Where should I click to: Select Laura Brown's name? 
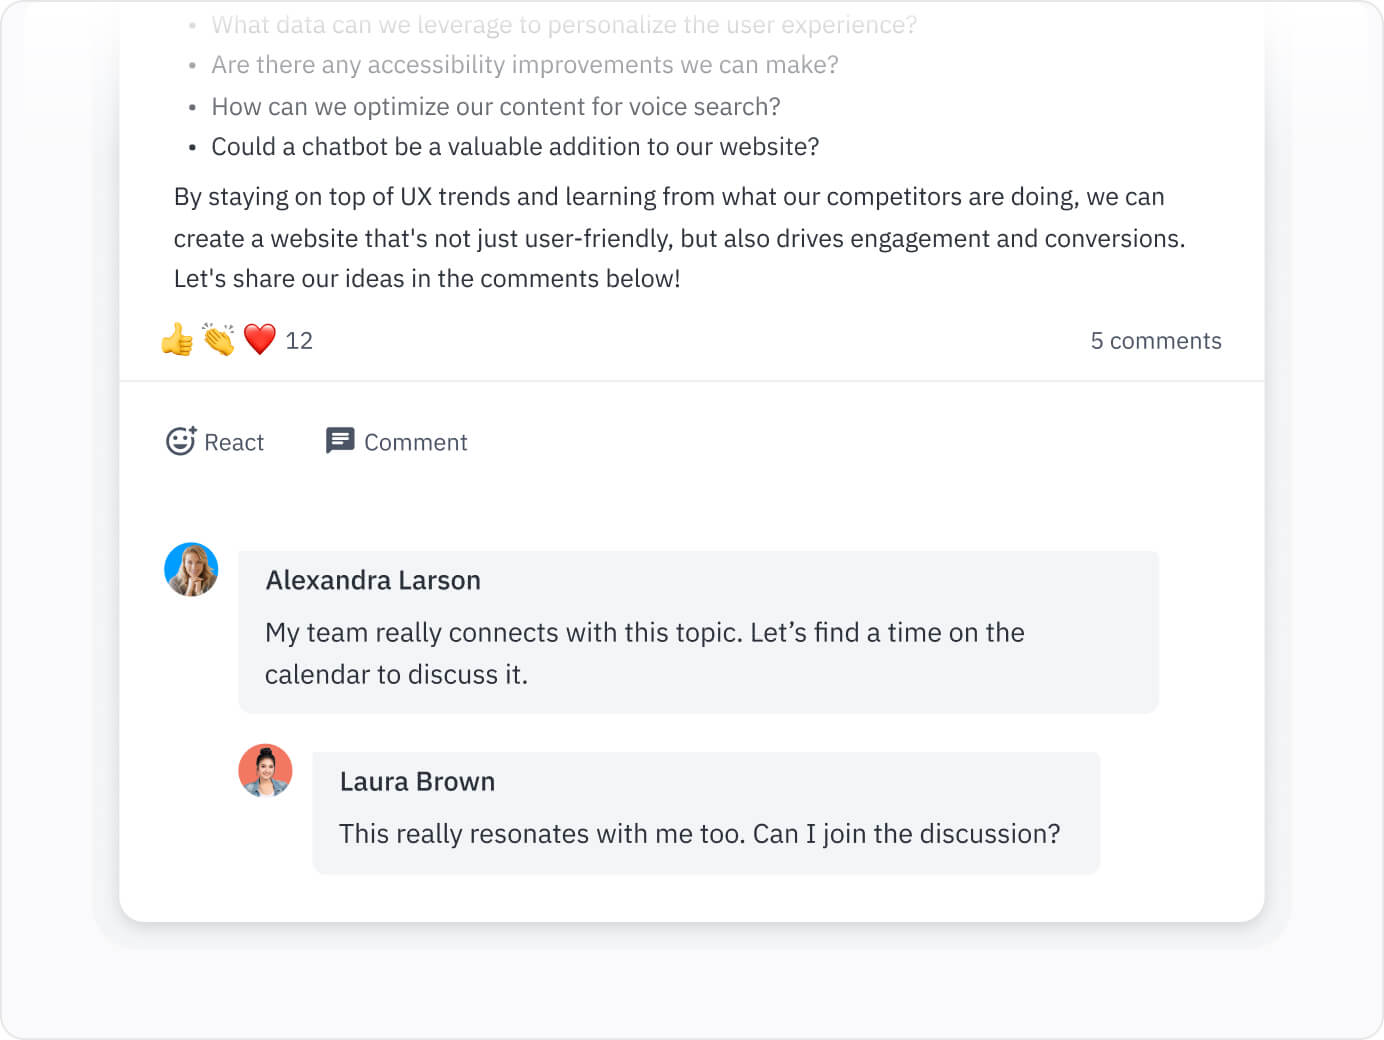coord(417,781)
